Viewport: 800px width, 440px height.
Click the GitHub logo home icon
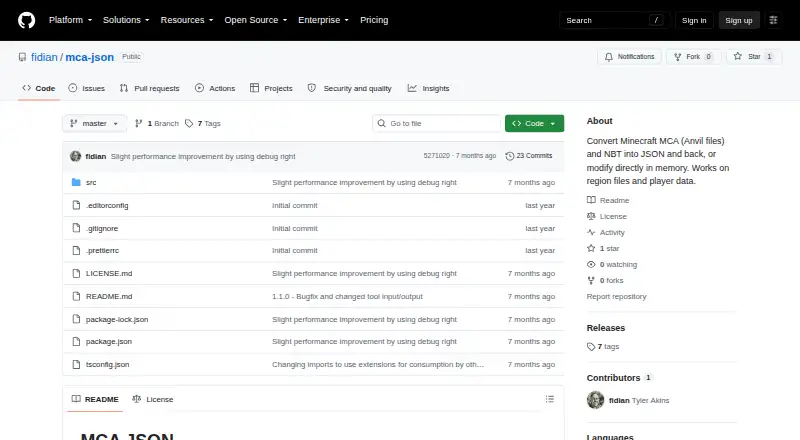point(27,20)
